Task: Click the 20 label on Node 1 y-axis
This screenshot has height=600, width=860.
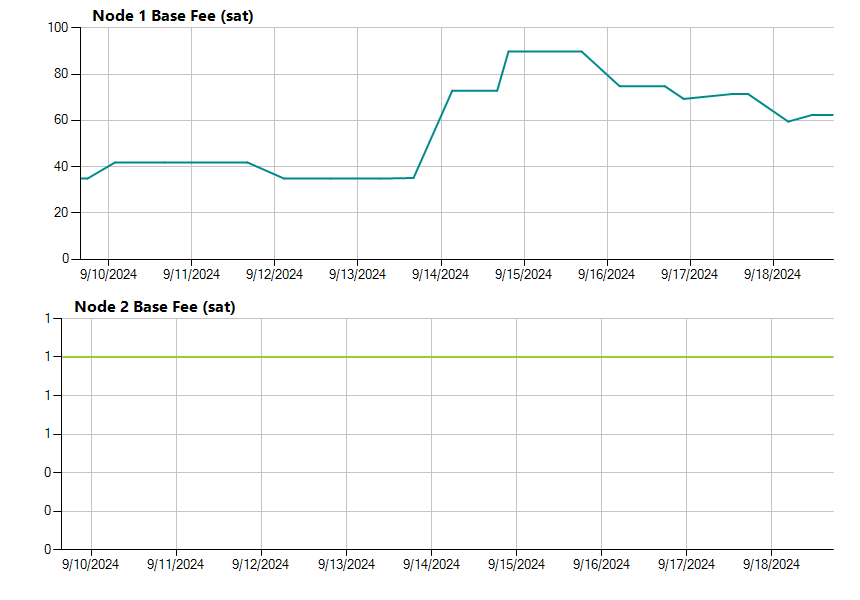Action: tap(60, 212)
